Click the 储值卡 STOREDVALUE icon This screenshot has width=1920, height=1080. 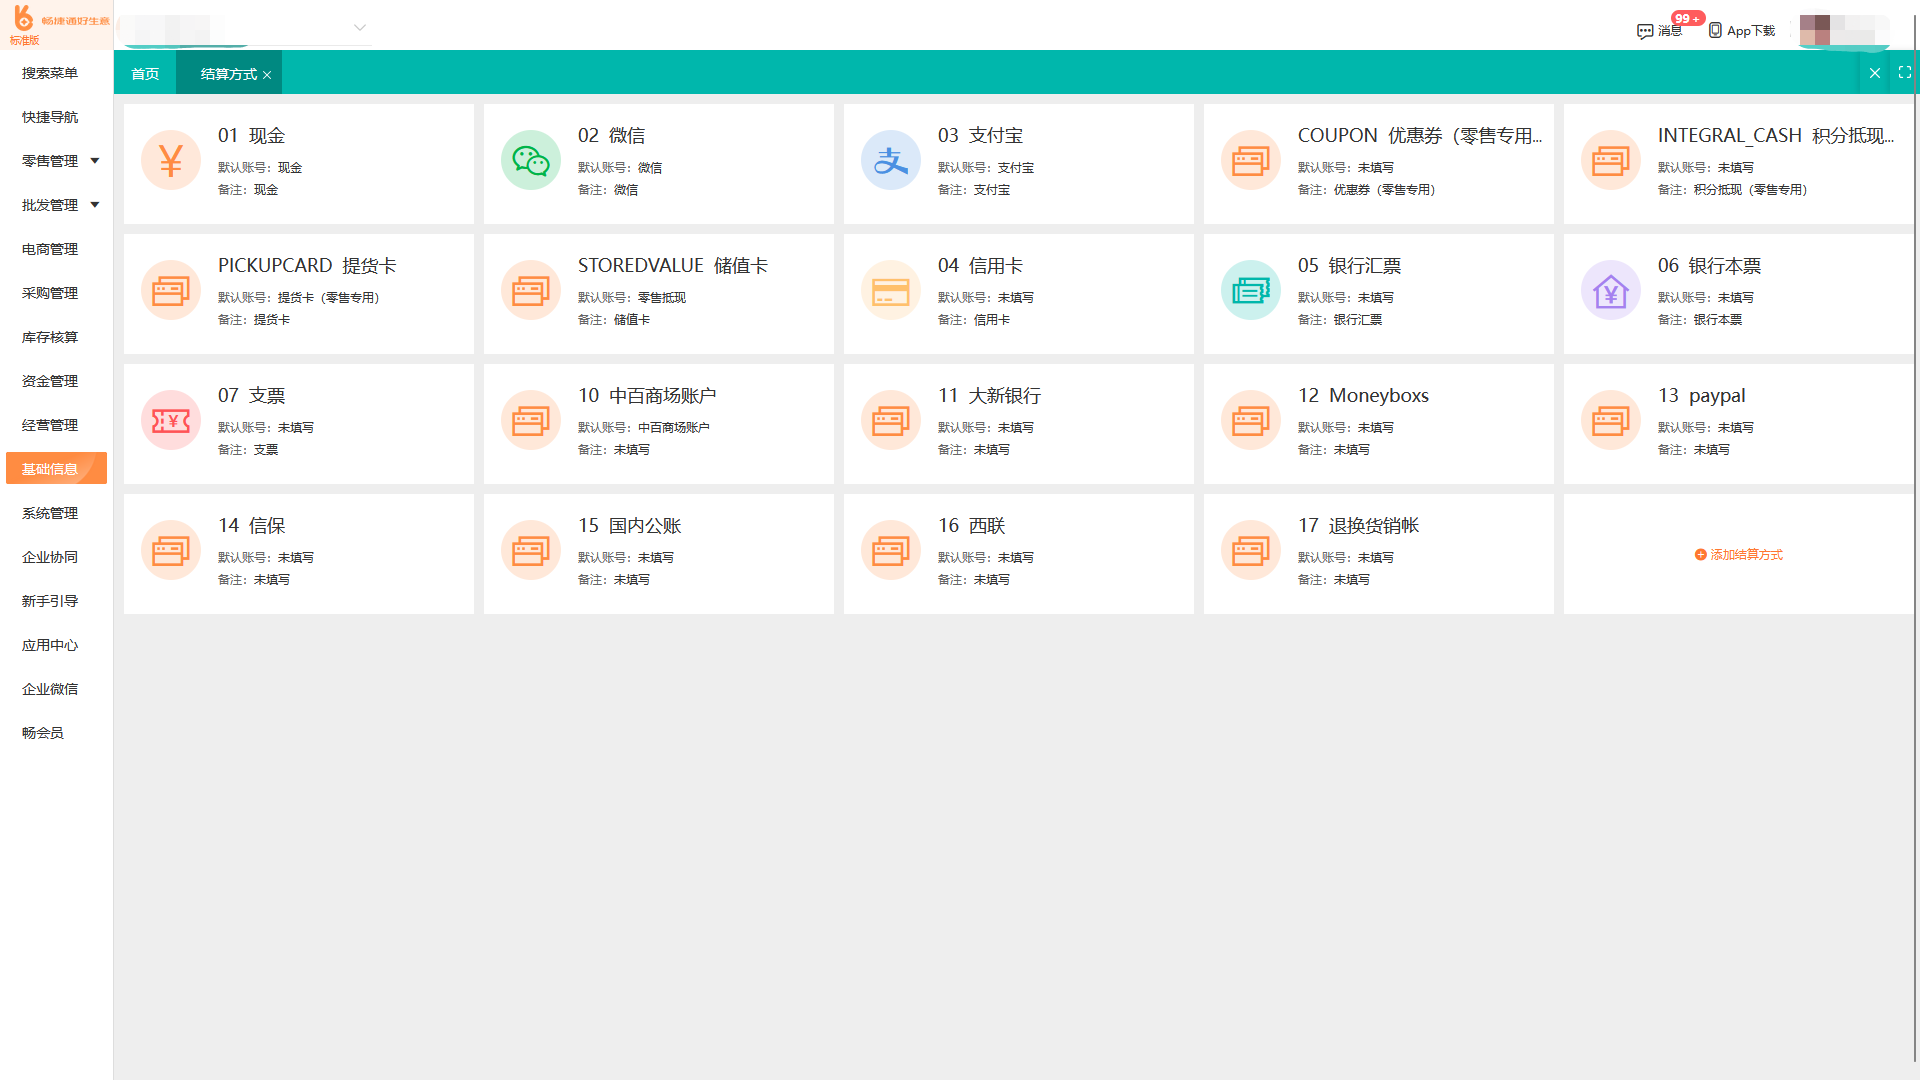[529, 289]
